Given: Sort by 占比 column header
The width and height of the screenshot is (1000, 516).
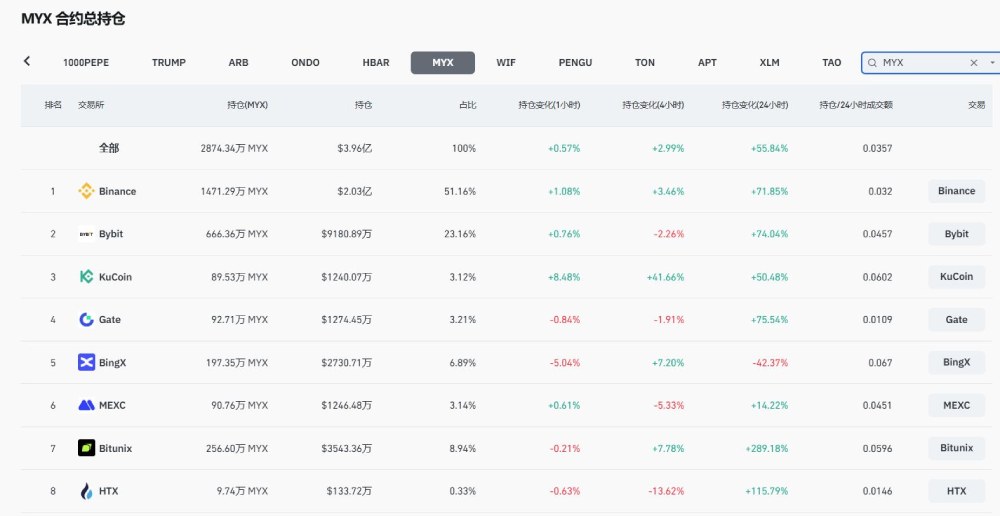Looking at the screenshot, I should click(467, 105).
